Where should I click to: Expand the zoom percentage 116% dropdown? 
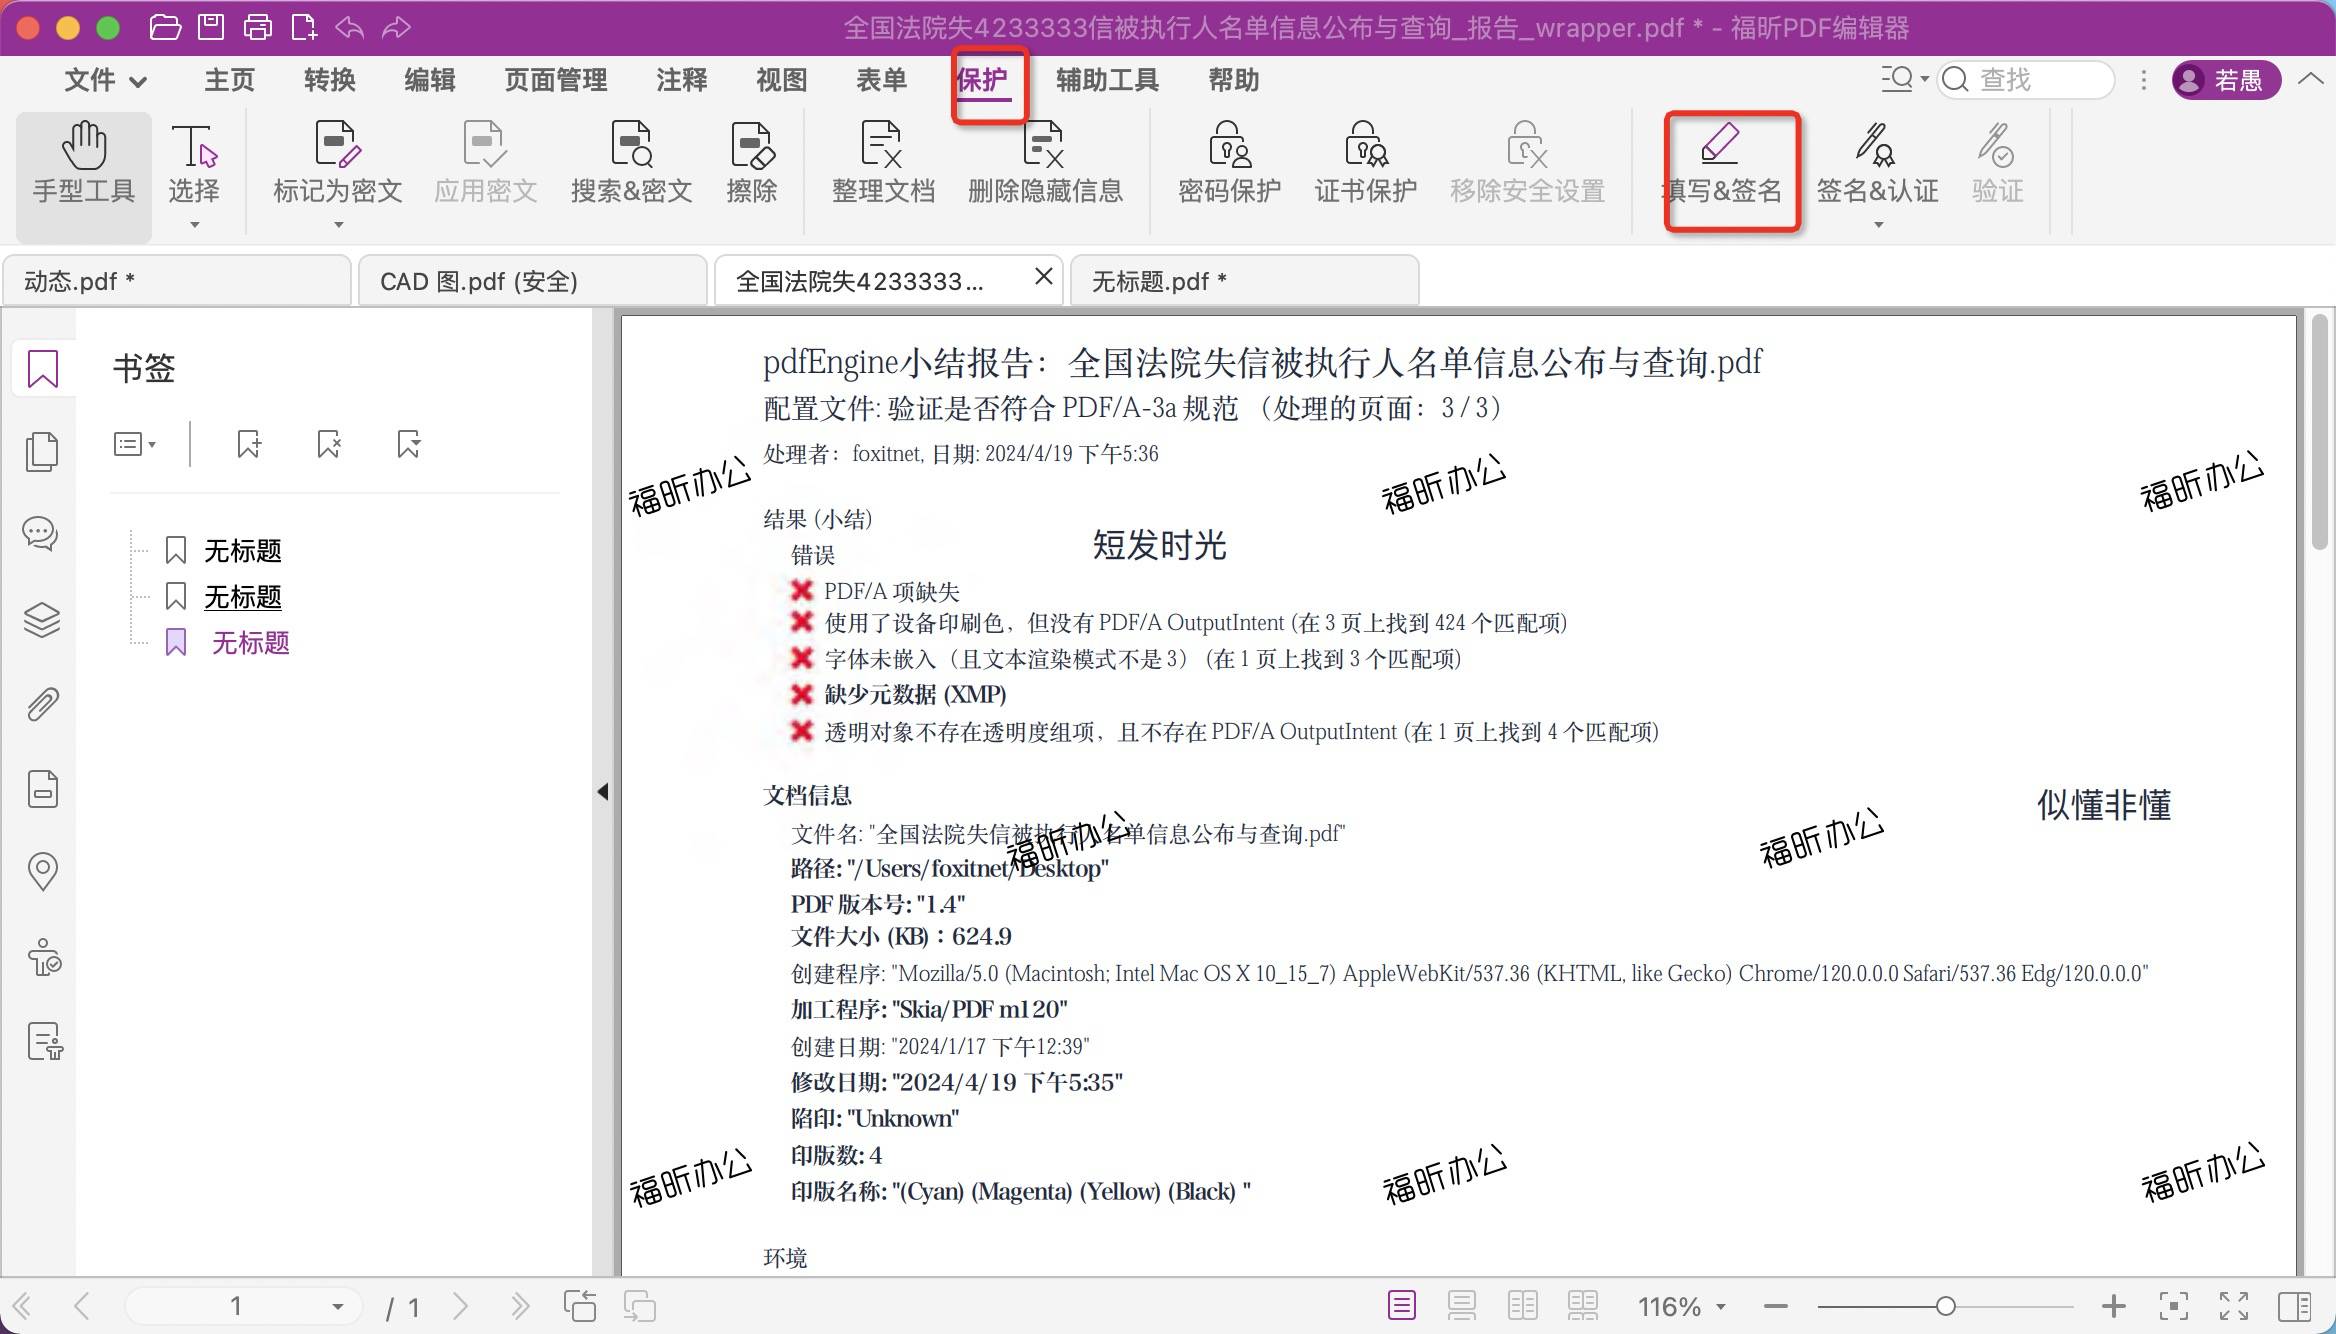click(x=1721, y=1306)
